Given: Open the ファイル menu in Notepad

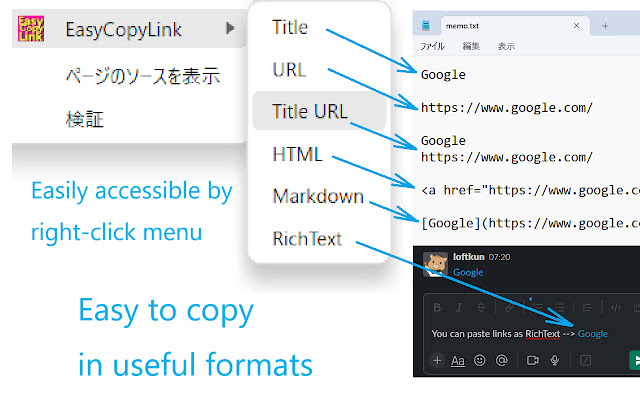Looking at the screenshot, I should pos(432,46).
